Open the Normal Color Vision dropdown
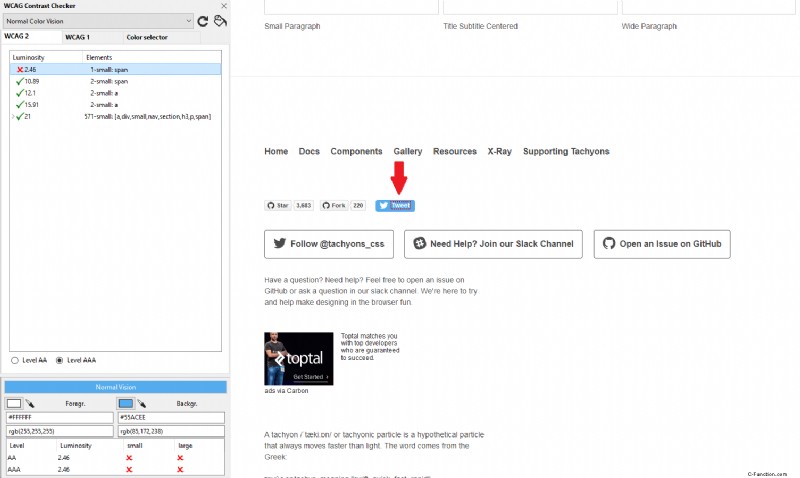The width and height of the screenshot is (800, 478). (98, 20)
